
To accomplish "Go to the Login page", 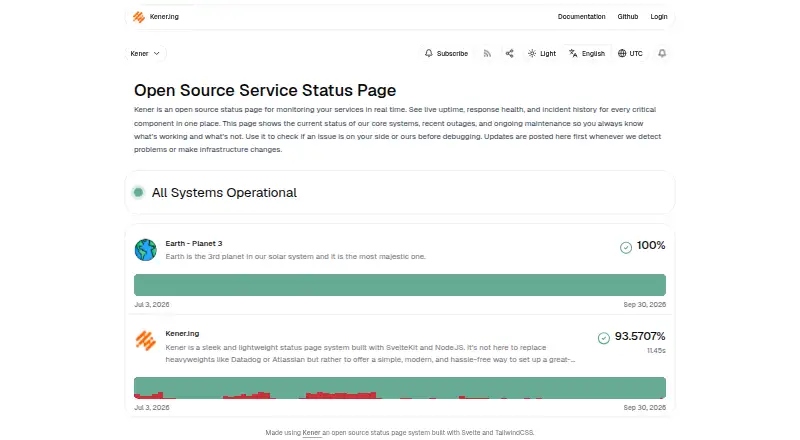I will (x=659, y=17).
